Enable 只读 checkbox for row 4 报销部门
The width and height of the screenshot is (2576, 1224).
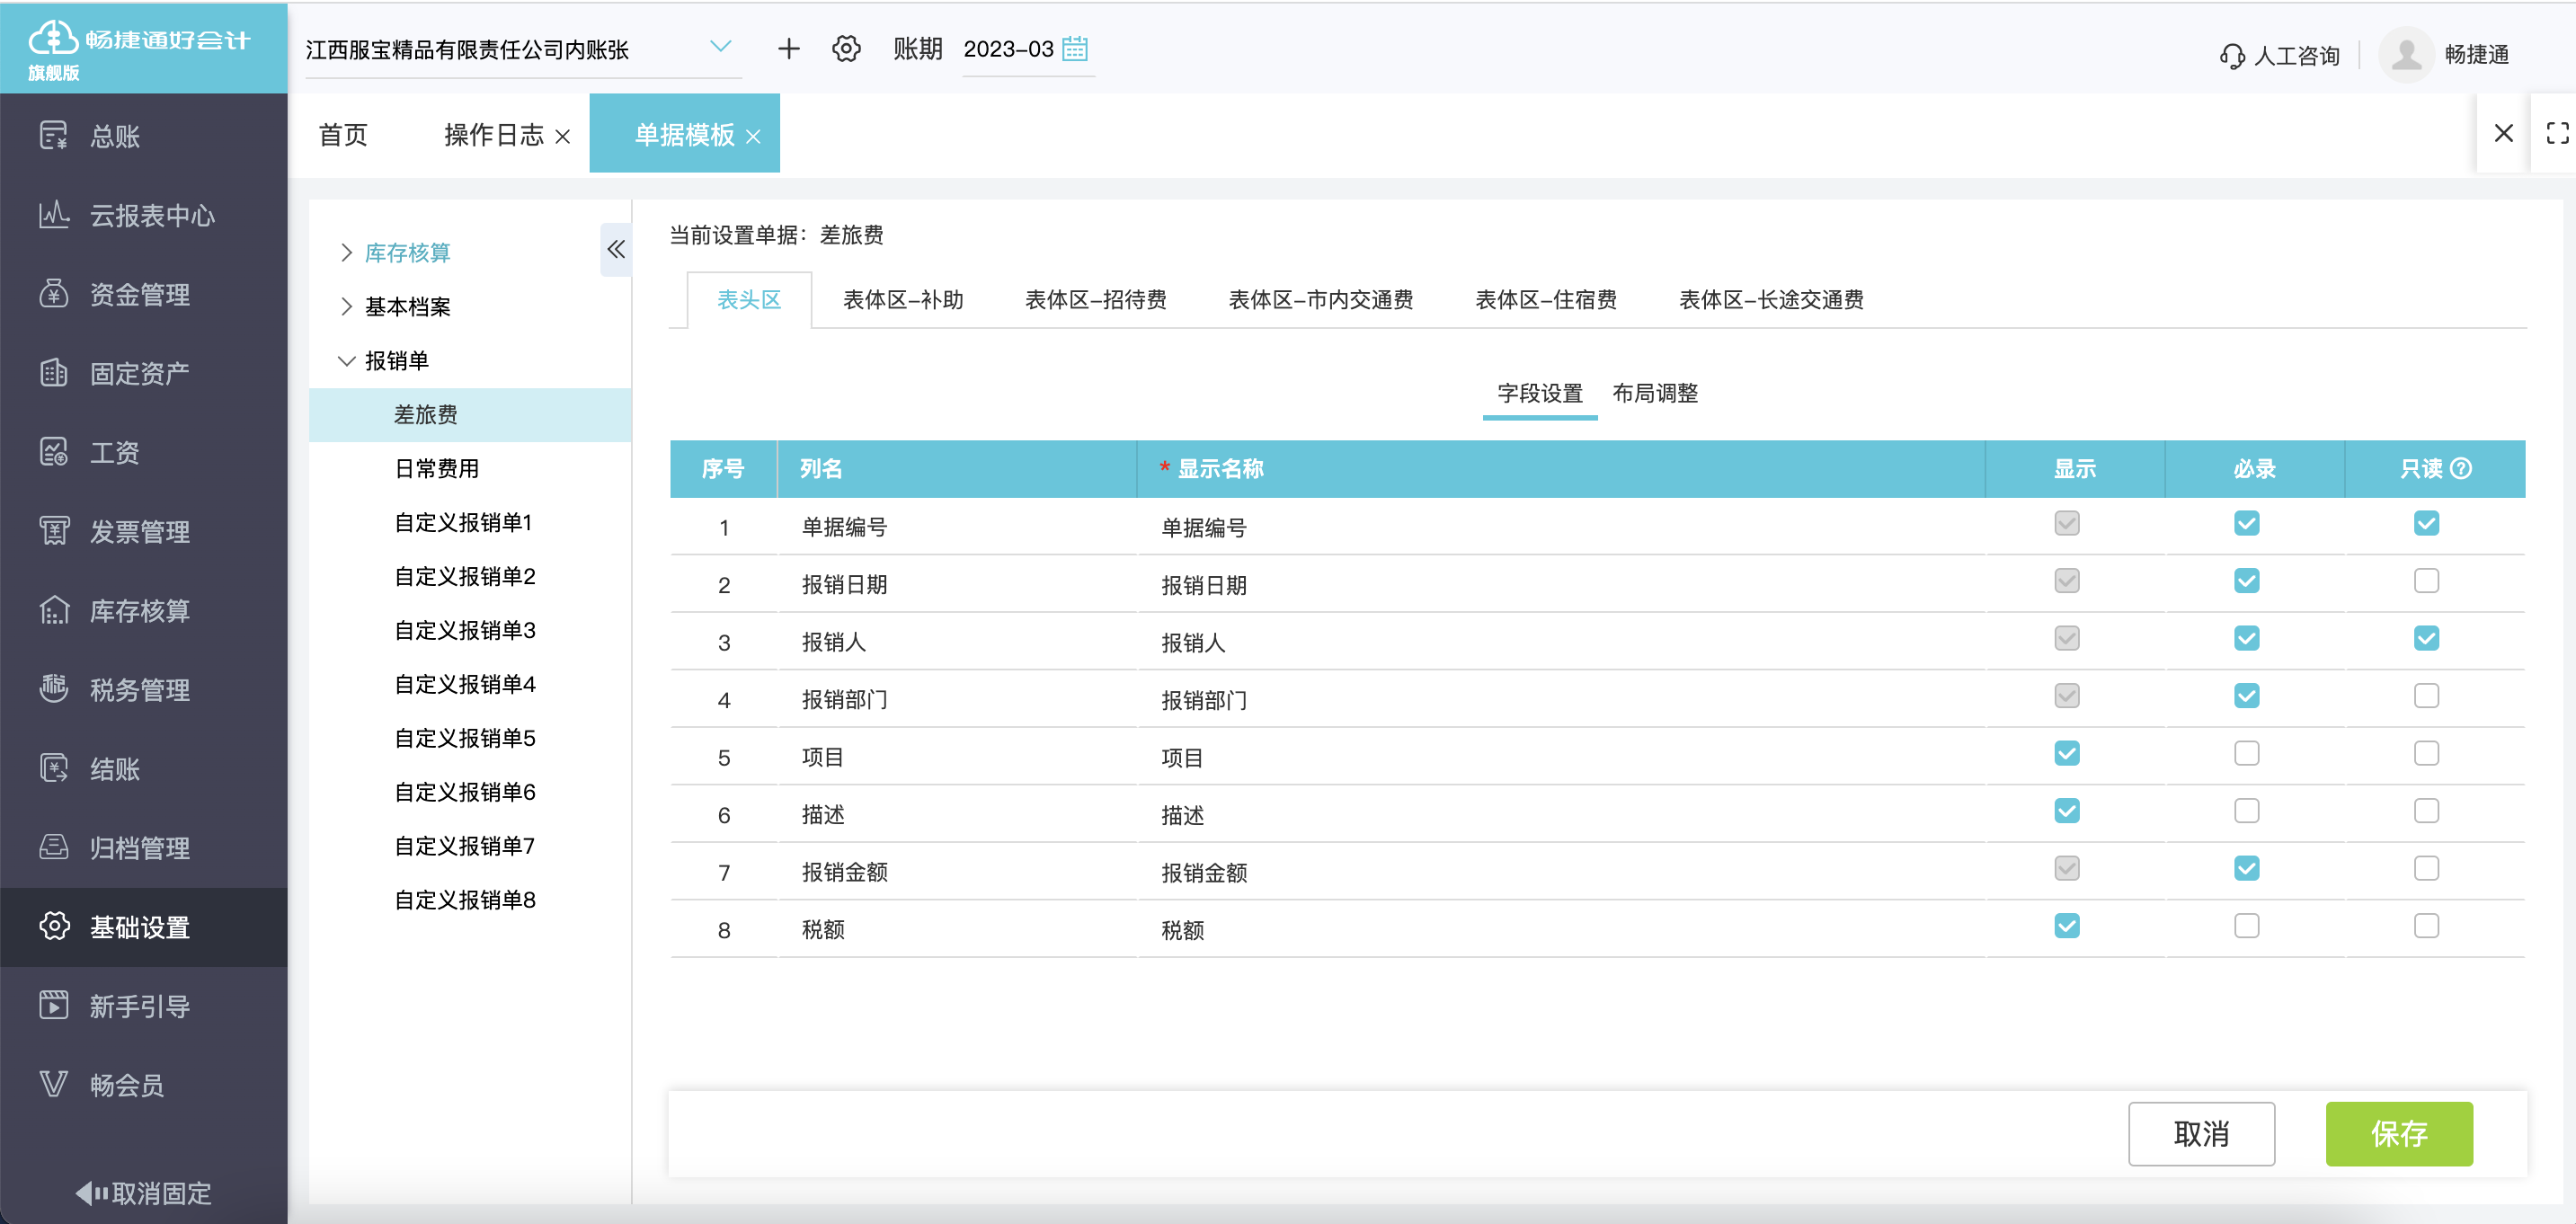coord(2427,698)
